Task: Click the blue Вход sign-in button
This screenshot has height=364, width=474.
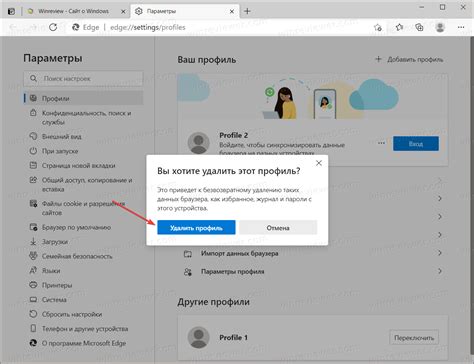Action: click(x=416, y=144)
